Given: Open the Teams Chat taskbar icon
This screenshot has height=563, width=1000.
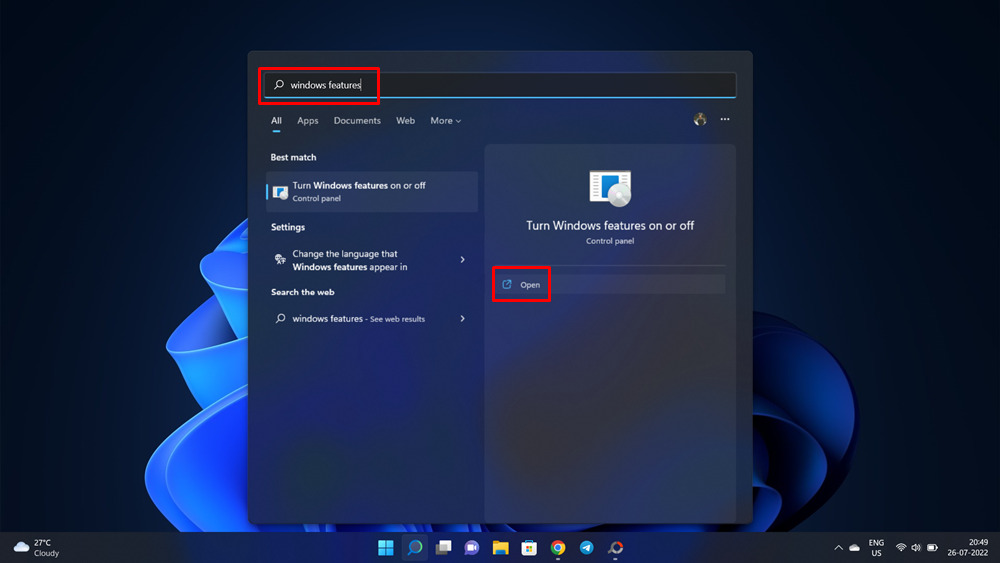Looking at the screenshot, I should pos(472,547).
